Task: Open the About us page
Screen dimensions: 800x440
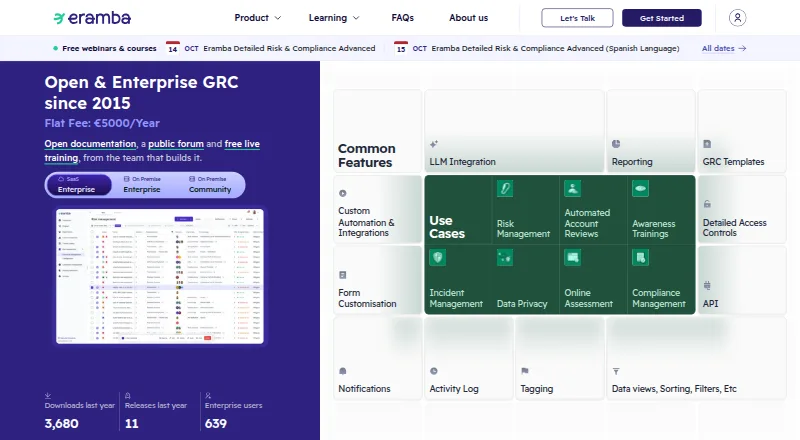Action: click(x=468, y=18)
